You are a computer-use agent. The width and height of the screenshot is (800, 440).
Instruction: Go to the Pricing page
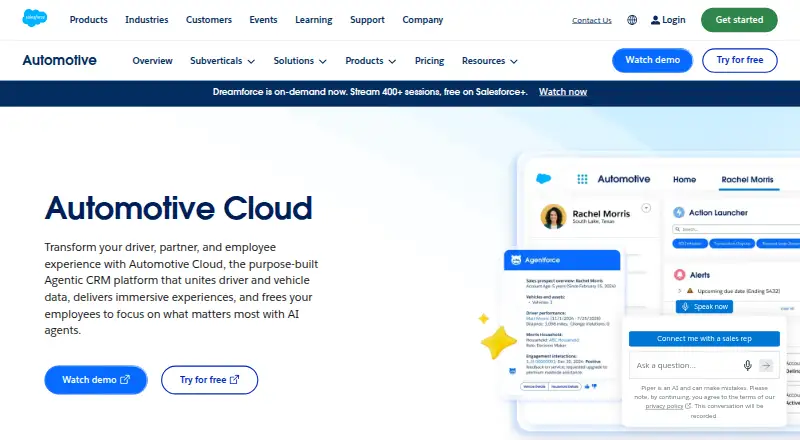pyautogui.click(x=430, y=61)
